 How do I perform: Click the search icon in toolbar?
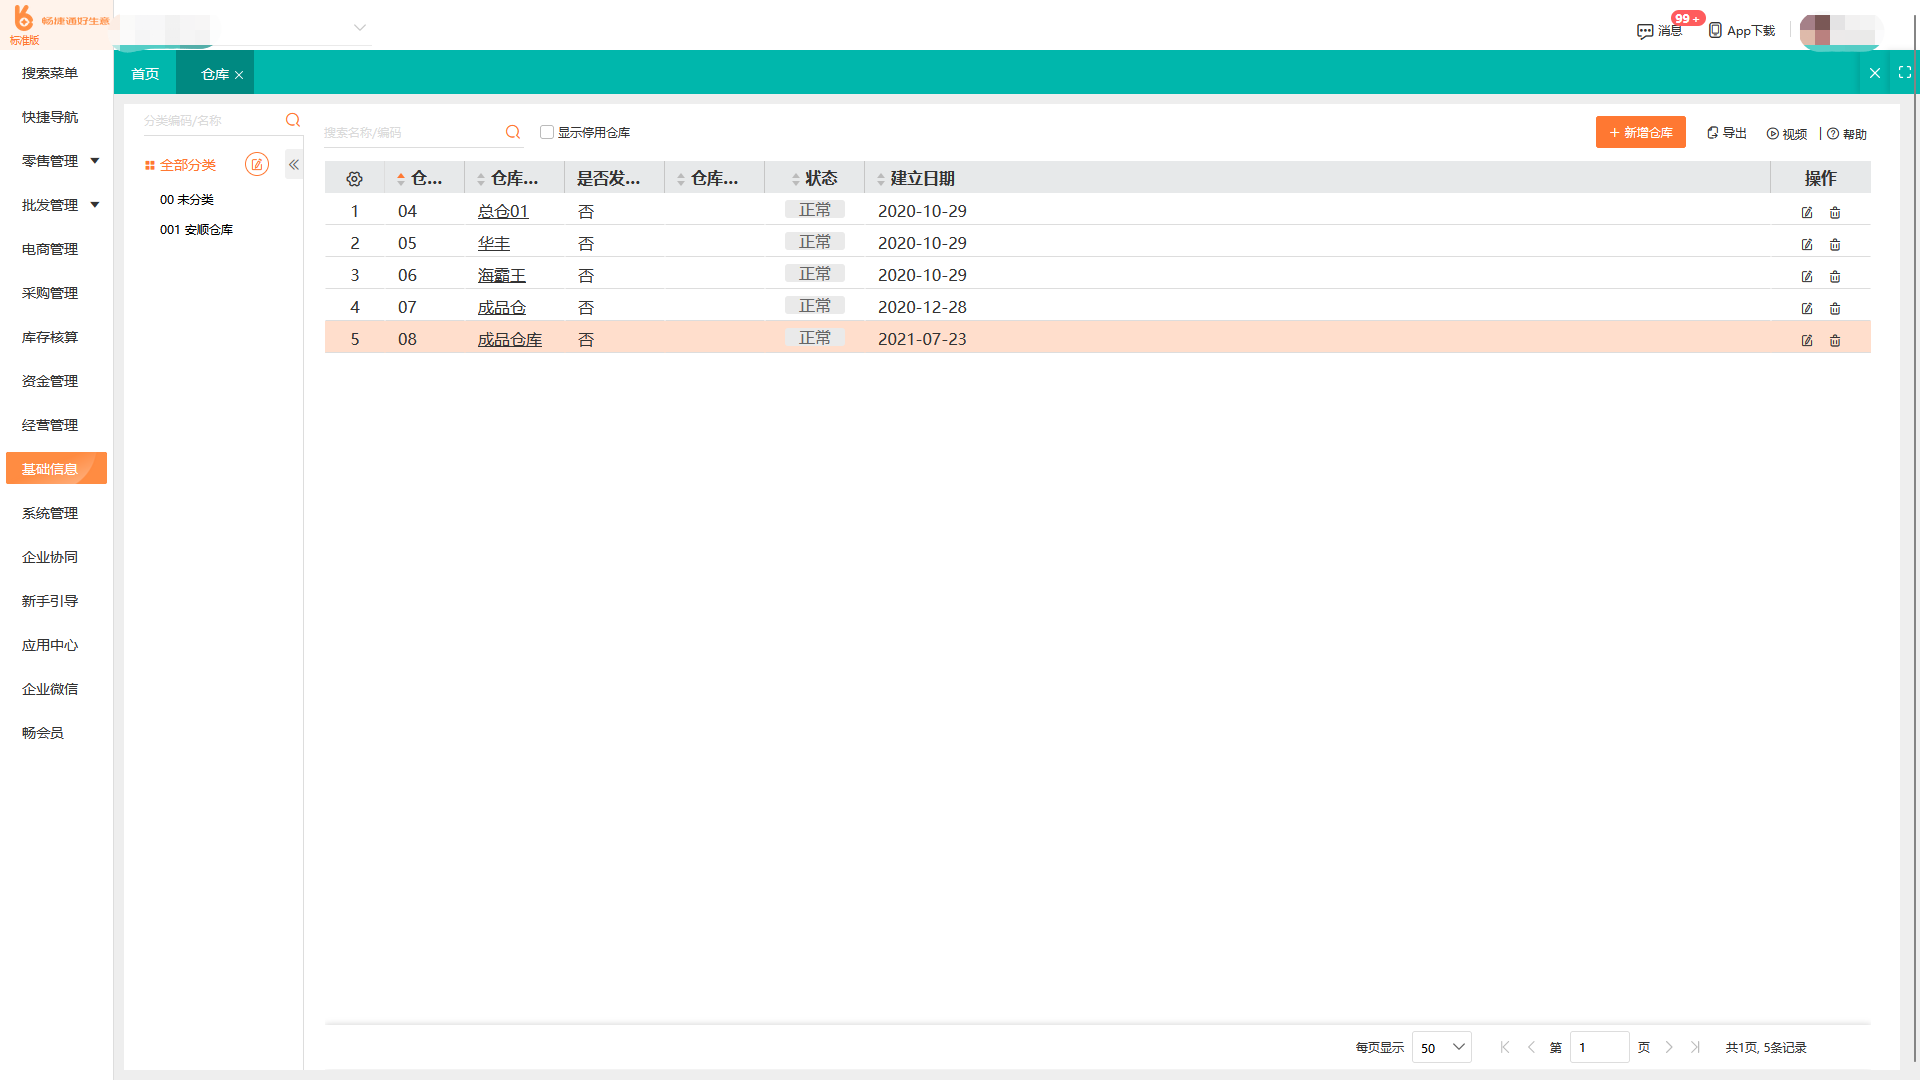tap(514, 132)
